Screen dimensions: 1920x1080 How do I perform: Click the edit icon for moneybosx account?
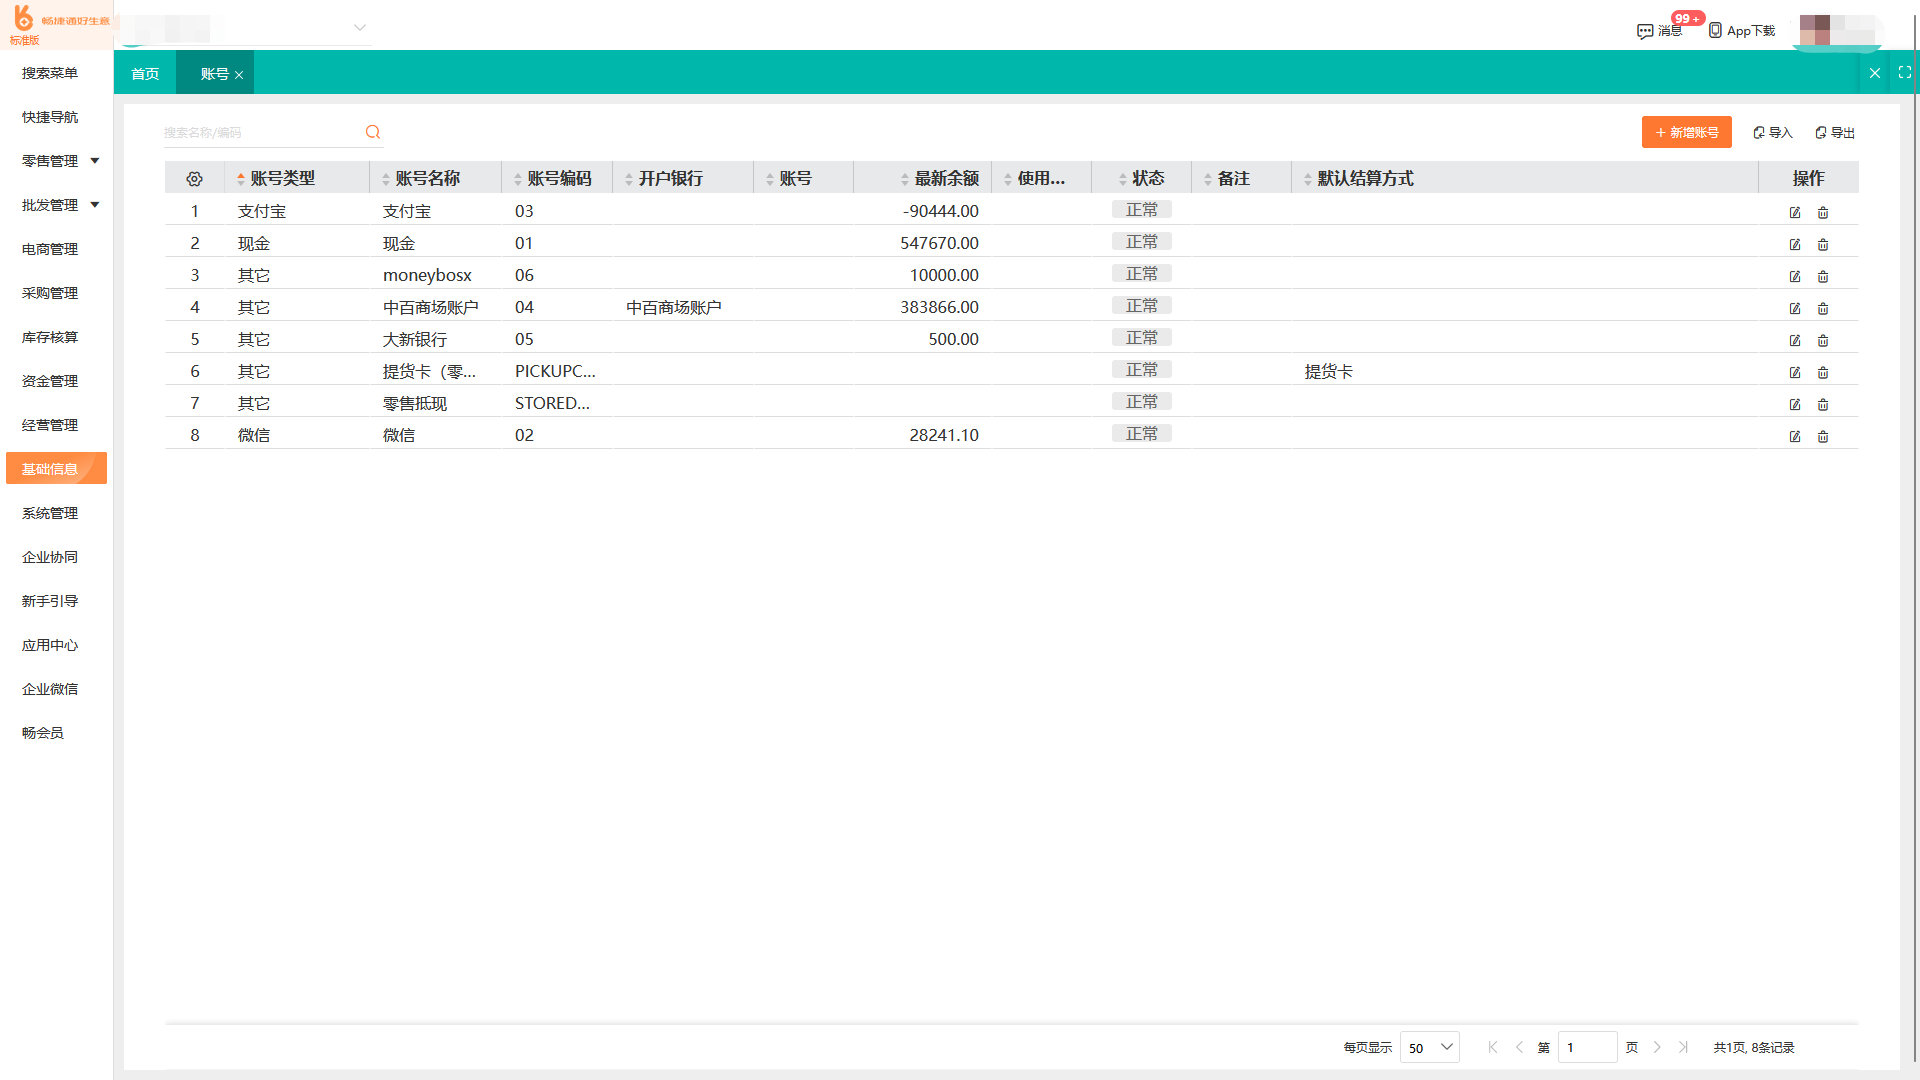pos(1795,274)
